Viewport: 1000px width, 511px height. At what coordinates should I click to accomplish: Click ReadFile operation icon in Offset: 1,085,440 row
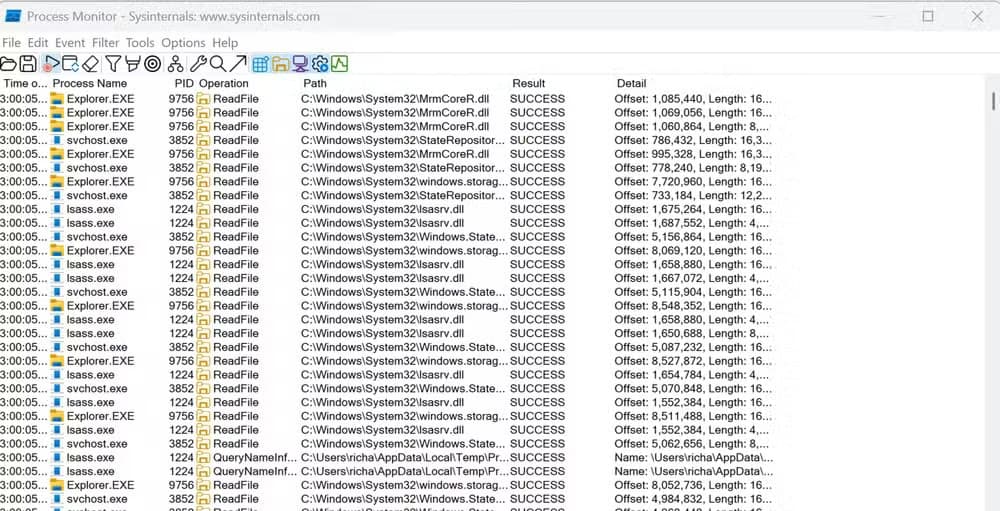203,99
